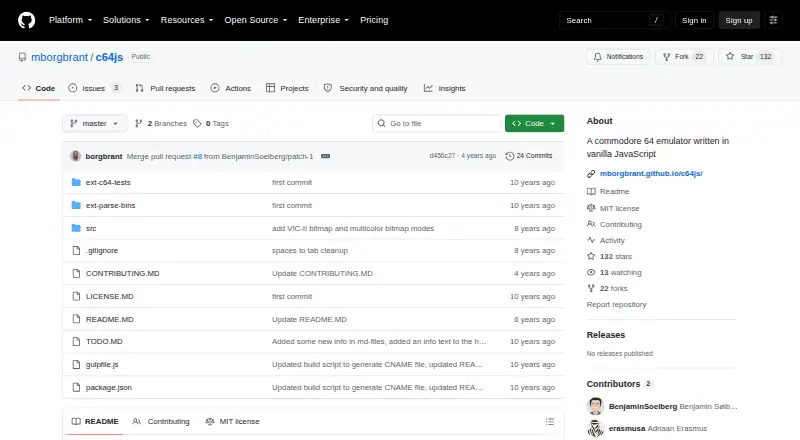Expand the Enterprise menu
Screen dimensions: 800x440
323,20
